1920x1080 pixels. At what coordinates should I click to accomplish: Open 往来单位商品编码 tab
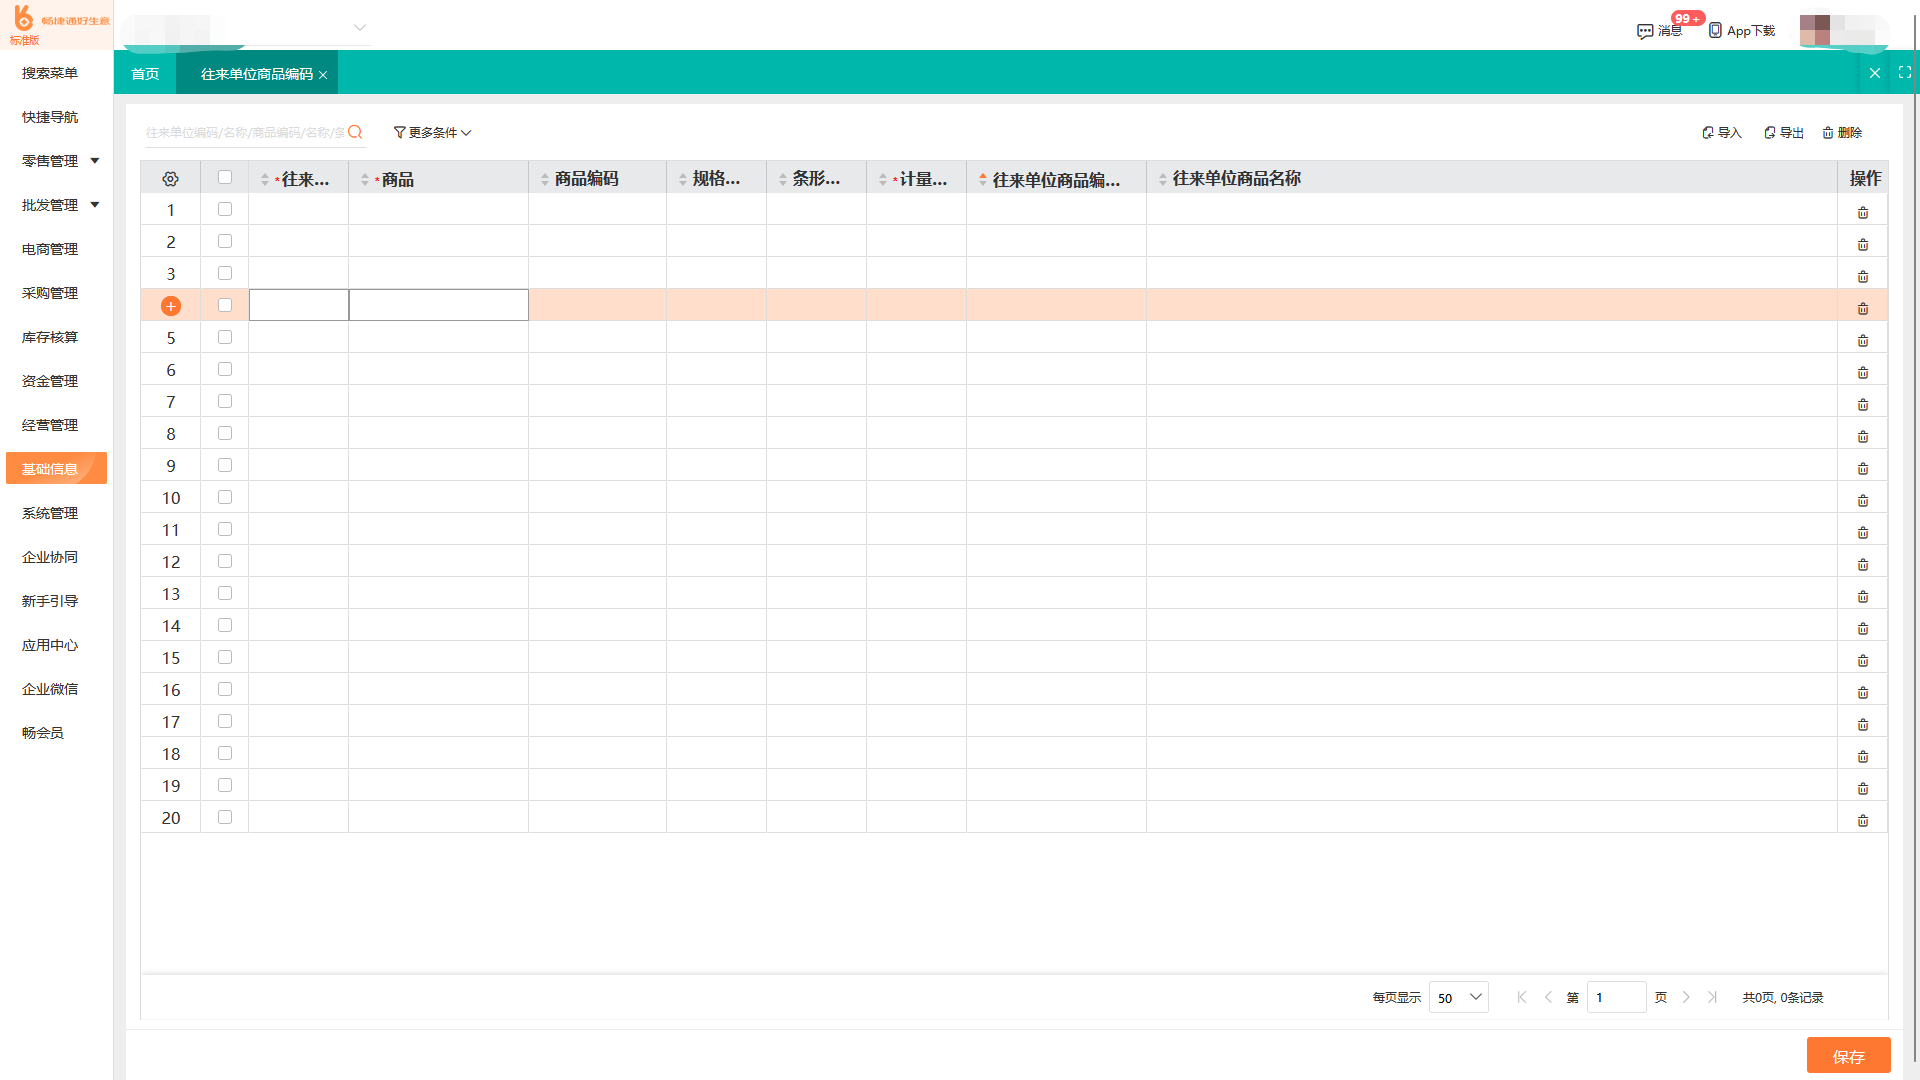[255, 73]
